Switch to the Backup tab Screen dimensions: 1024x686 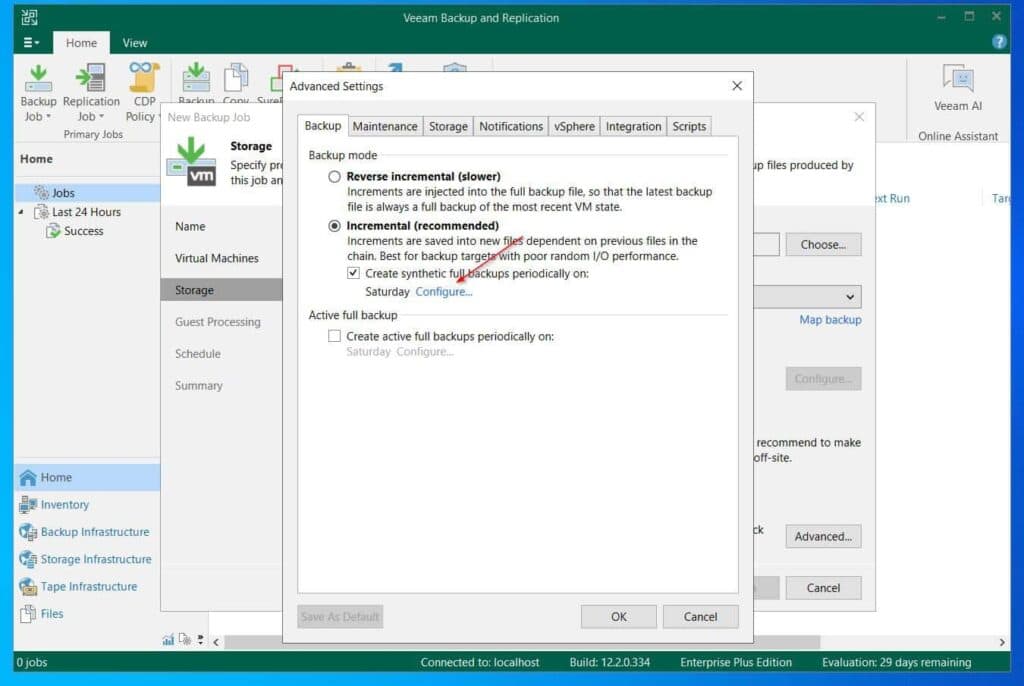[323, 125]
